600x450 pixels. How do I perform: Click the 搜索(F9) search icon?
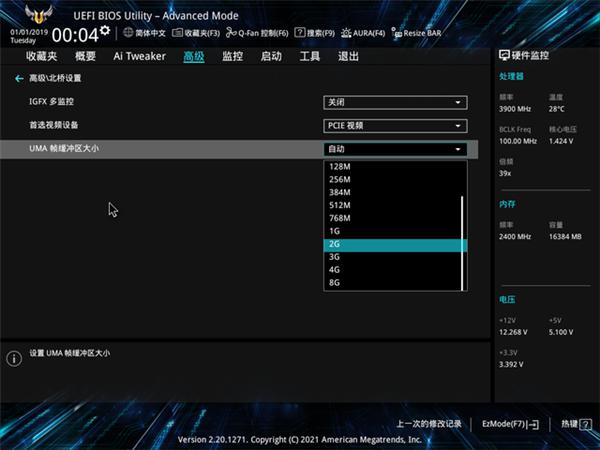click(300, 33)
